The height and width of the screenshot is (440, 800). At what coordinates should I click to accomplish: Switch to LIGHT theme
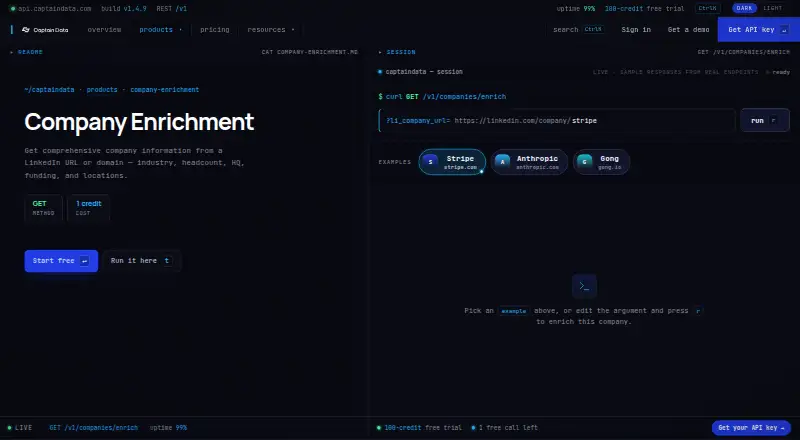click(x=772, y=8)
